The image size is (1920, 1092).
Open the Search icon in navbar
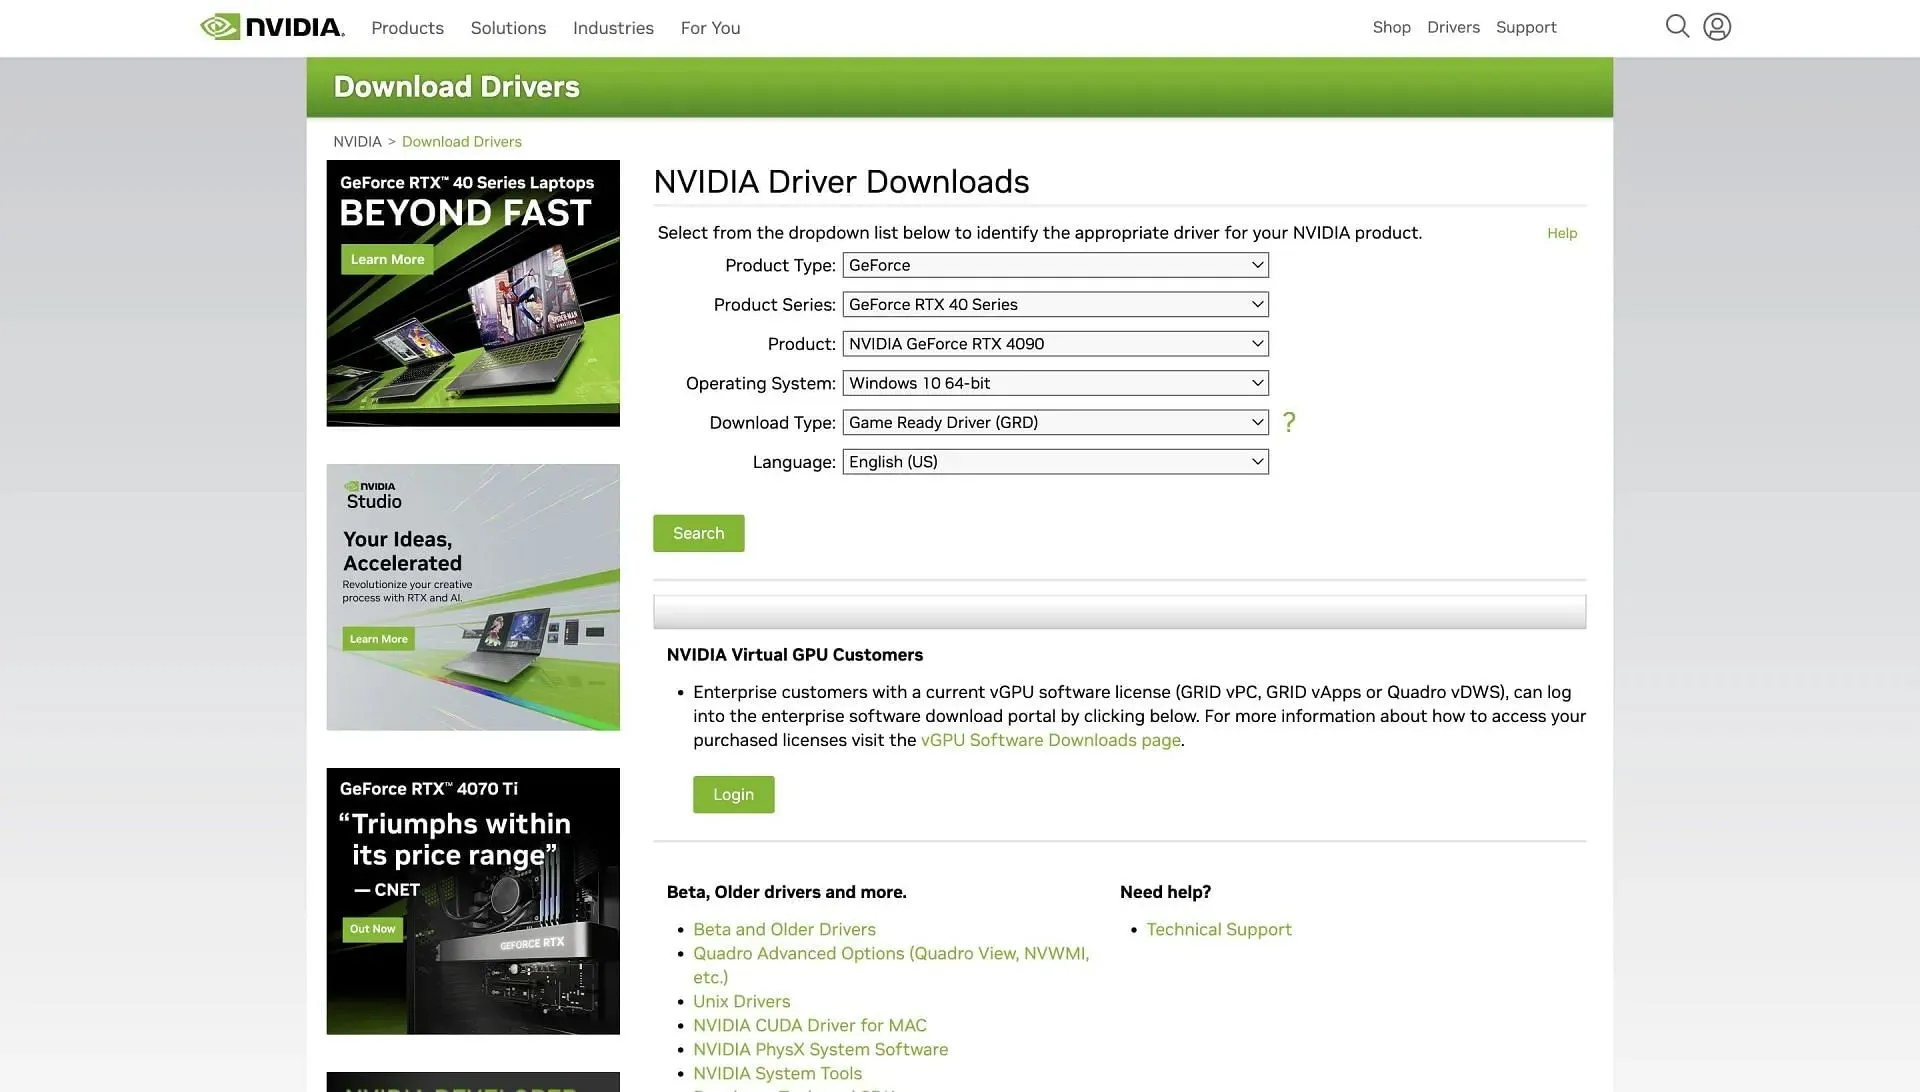click(1676, 25)
